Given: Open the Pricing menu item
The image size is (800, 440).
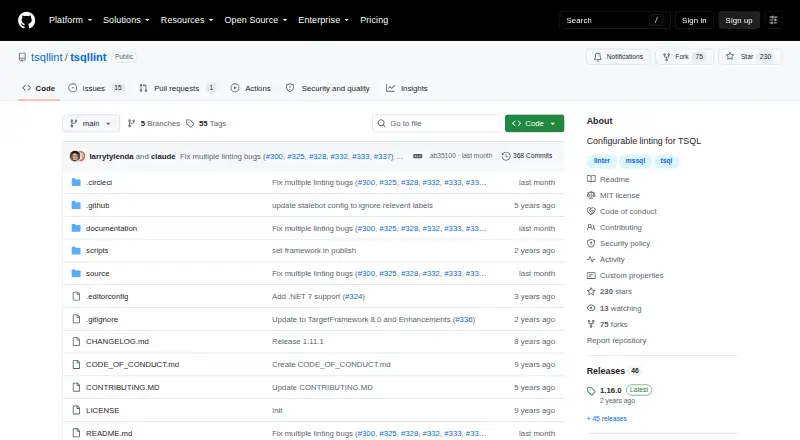Looking at the screenshot, I should [374, 20].
